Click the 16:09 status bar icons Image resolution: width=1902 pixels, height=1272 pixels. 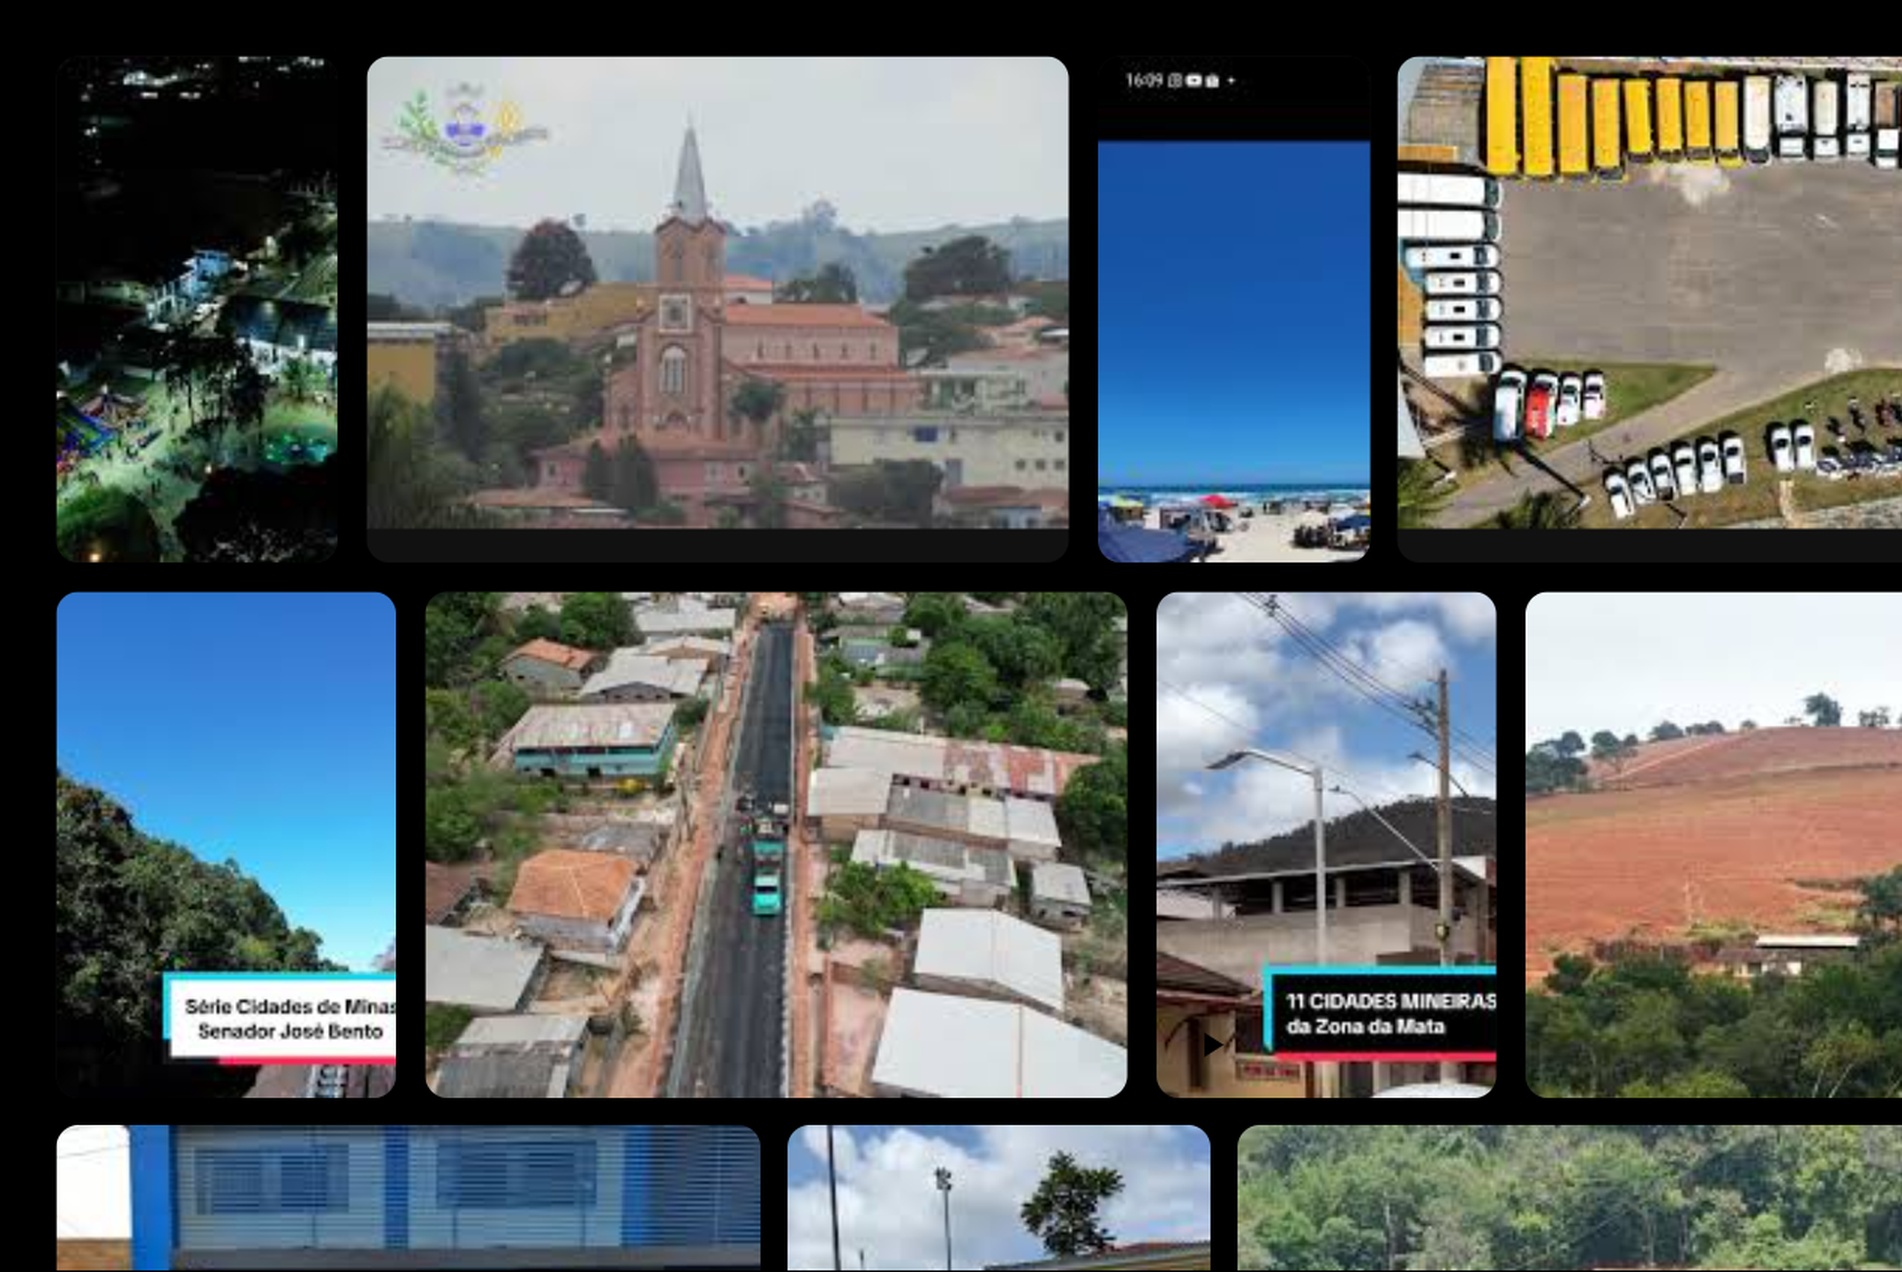coord(1180,81)
